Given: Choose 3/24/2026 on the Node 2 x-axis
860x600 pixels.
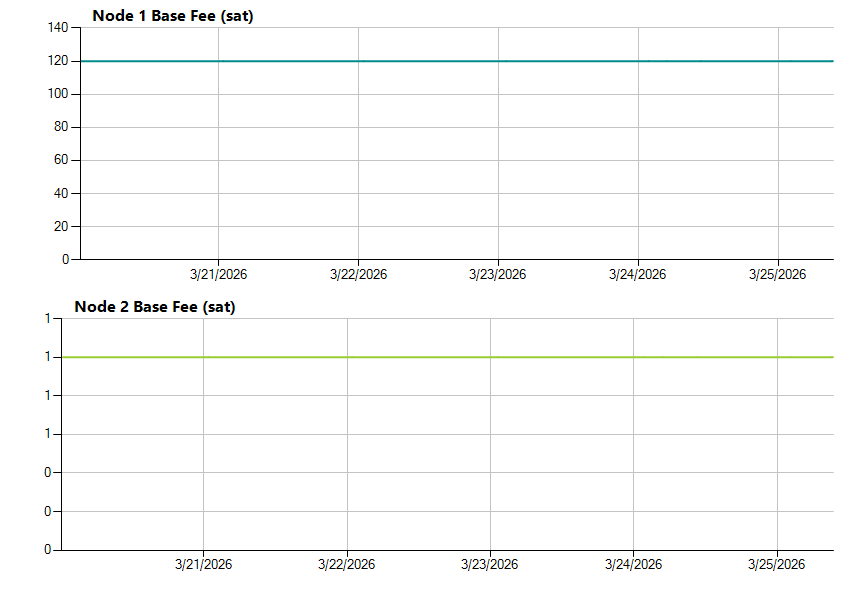Looking at the screenshot, I should tap(632, 565).
